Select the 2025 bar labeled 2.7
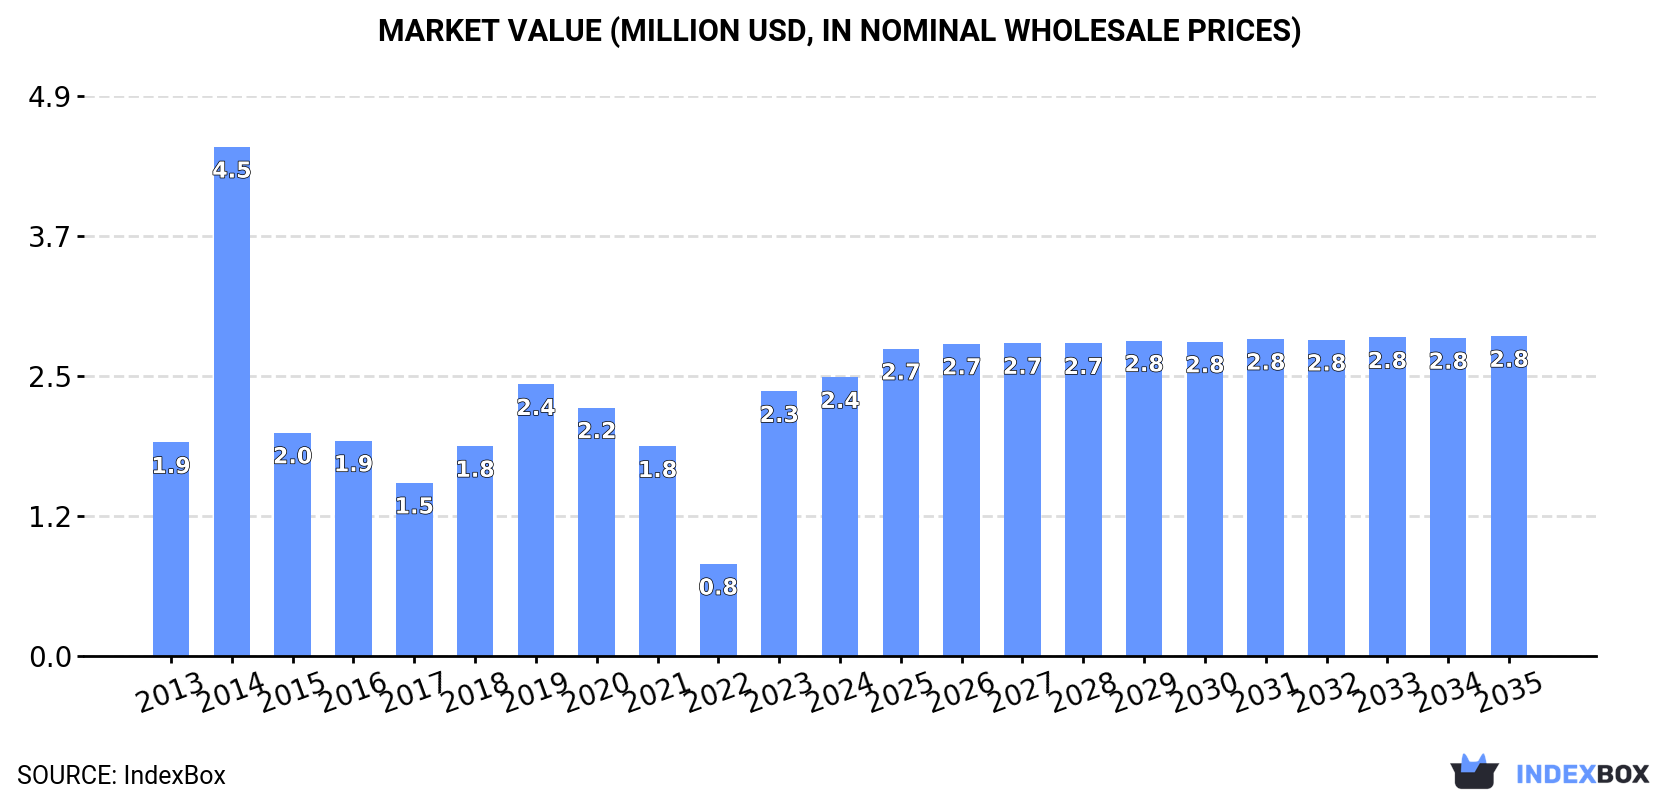Screen dimensions: 1680x800 click(x=901, y=502)
